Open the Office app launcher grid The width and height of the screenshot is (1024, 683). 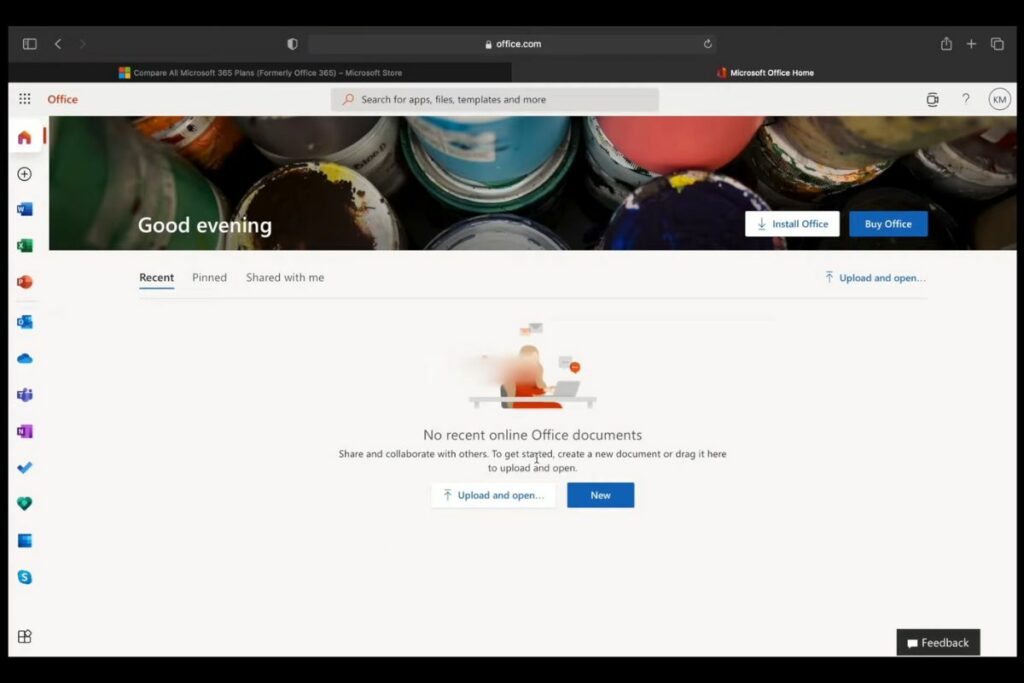(25, 99)
